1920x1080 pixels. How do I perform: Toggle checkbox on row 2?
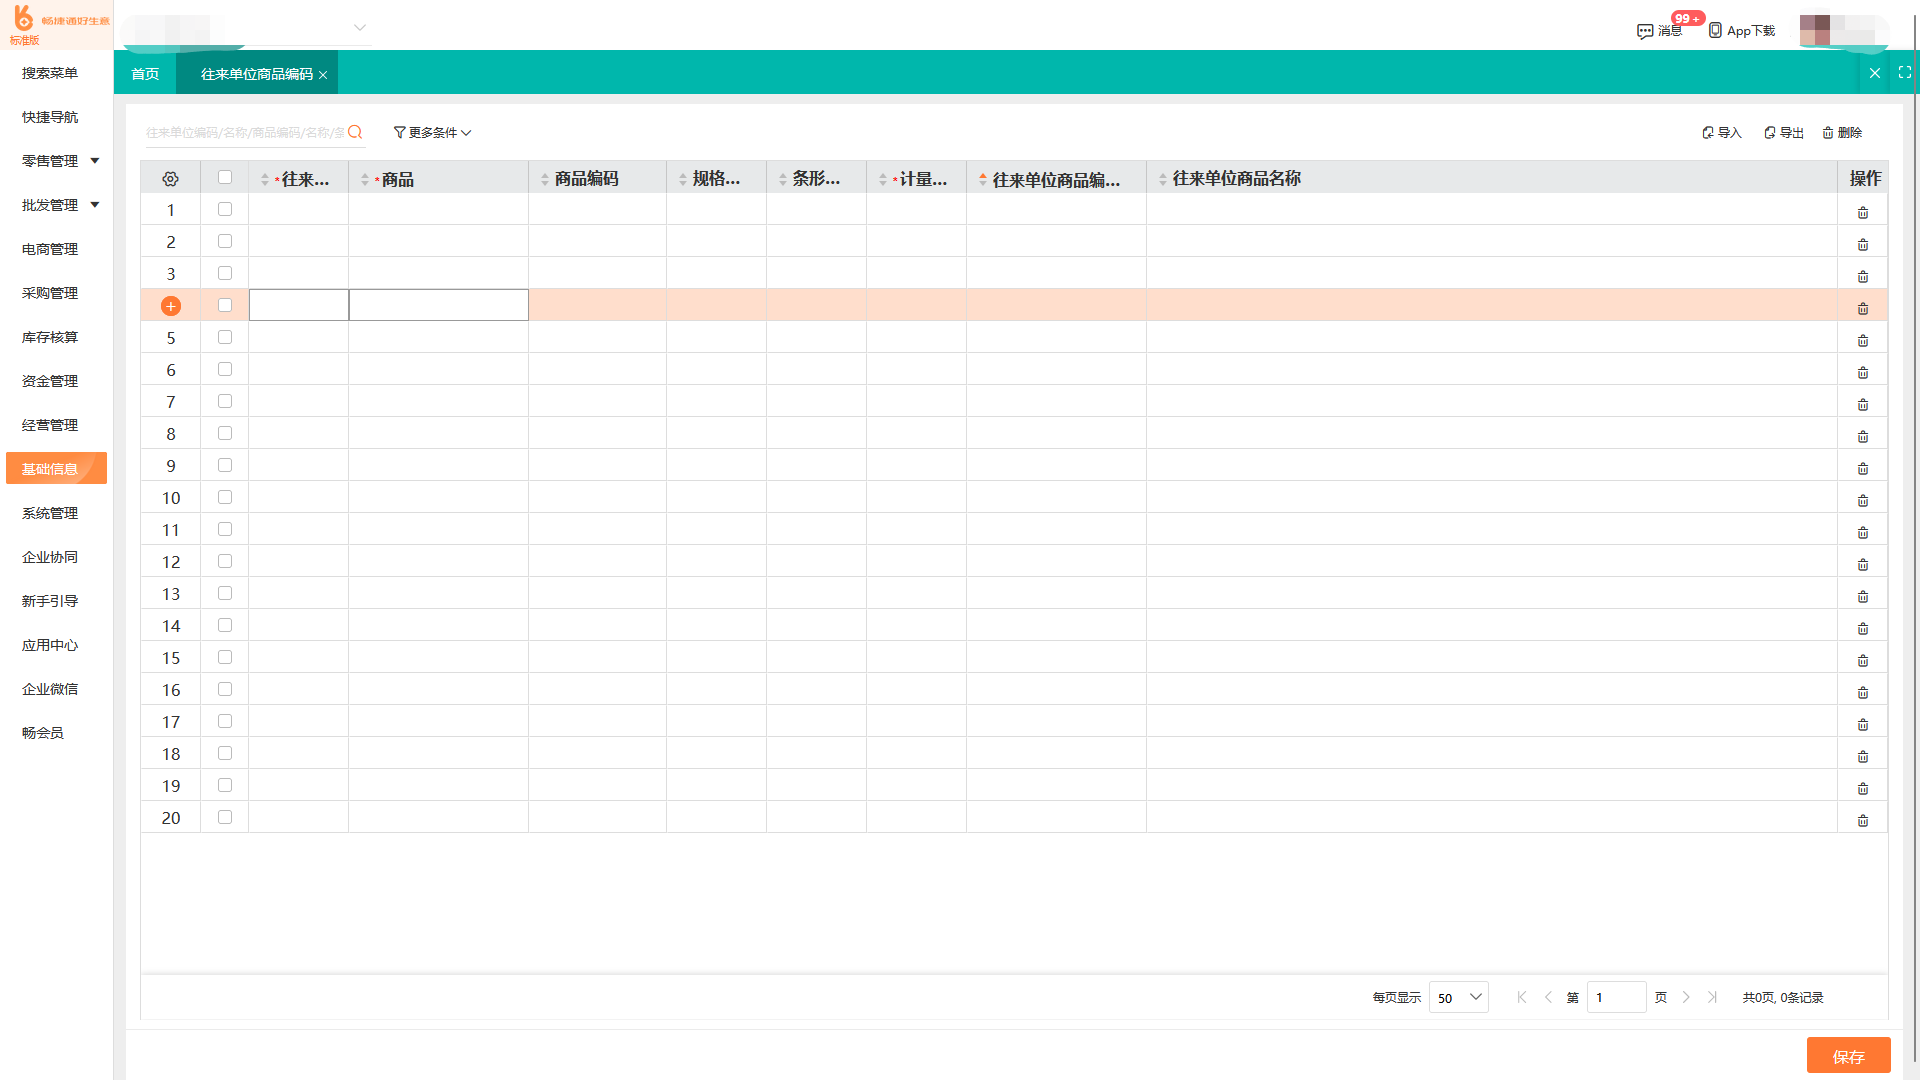(224, 241)
